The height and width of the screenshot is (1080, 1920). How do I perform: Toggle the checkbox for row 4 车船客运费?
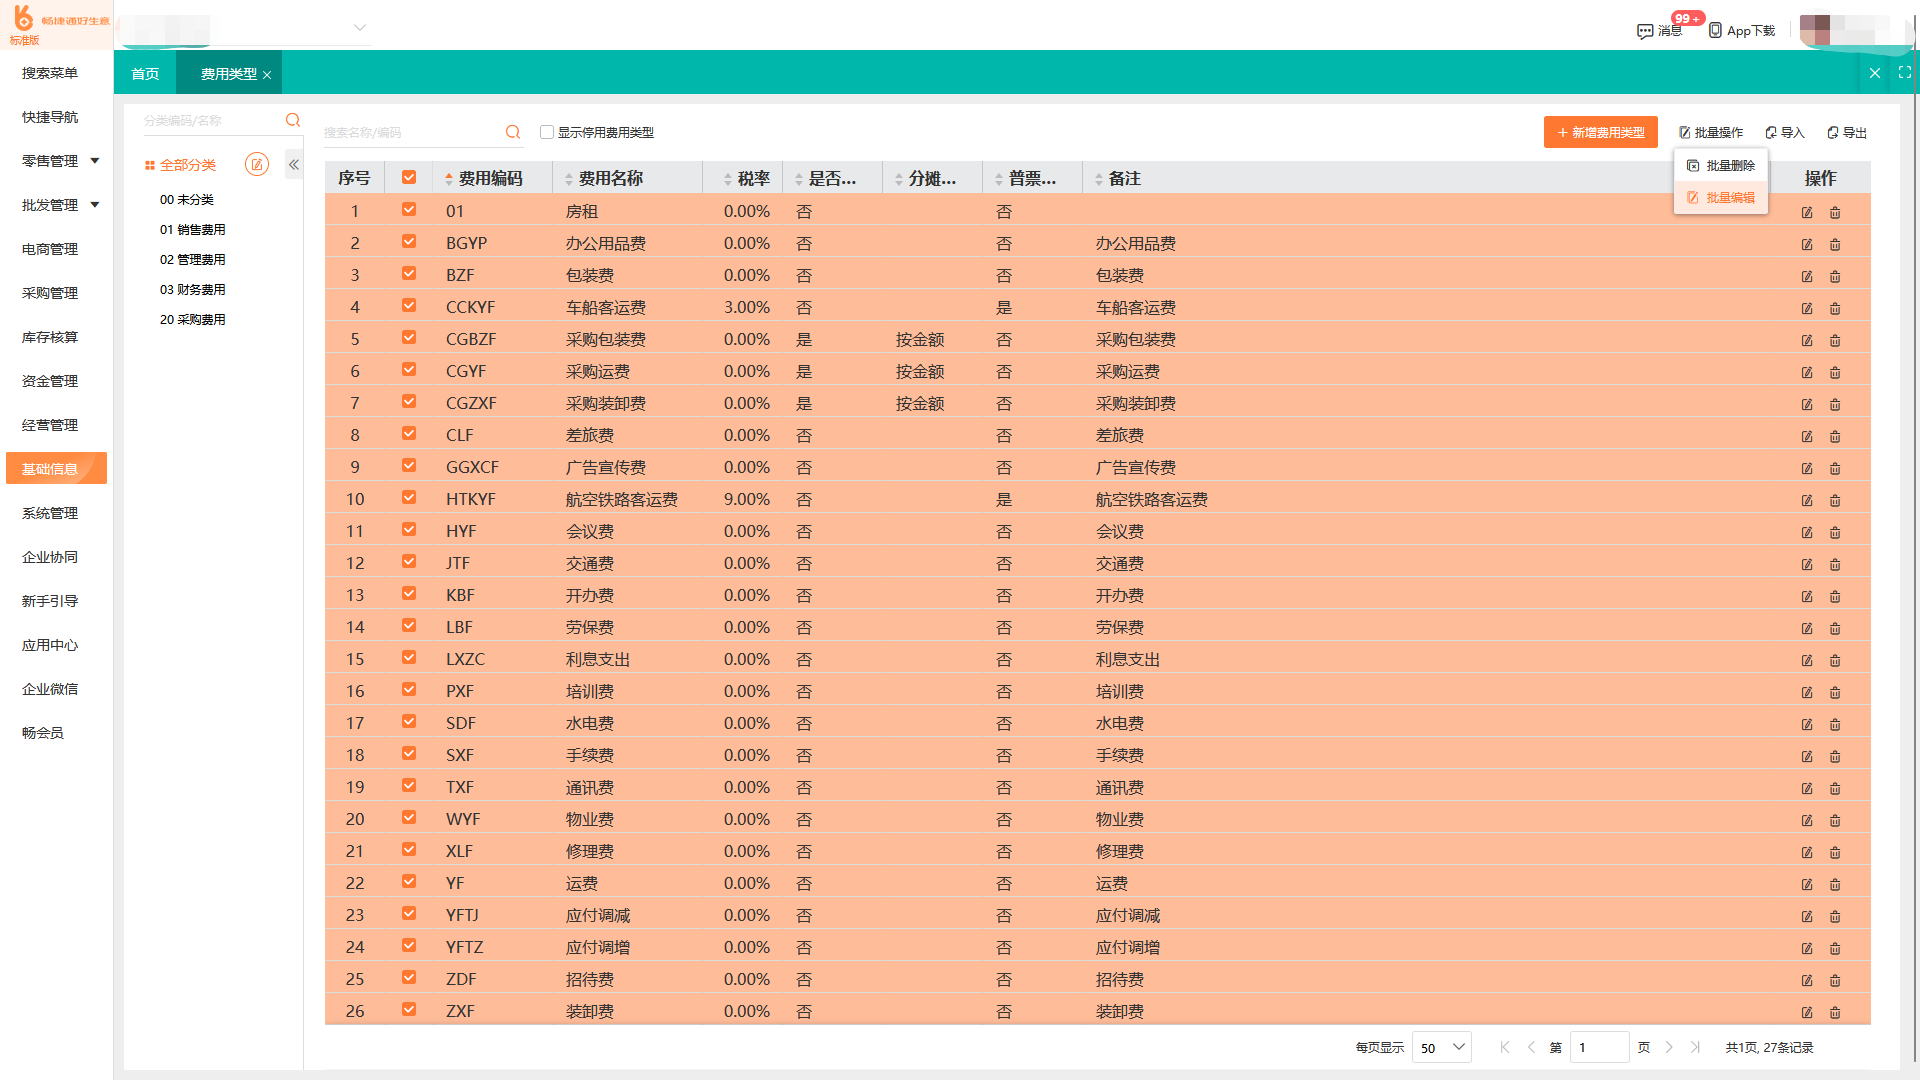407,307
